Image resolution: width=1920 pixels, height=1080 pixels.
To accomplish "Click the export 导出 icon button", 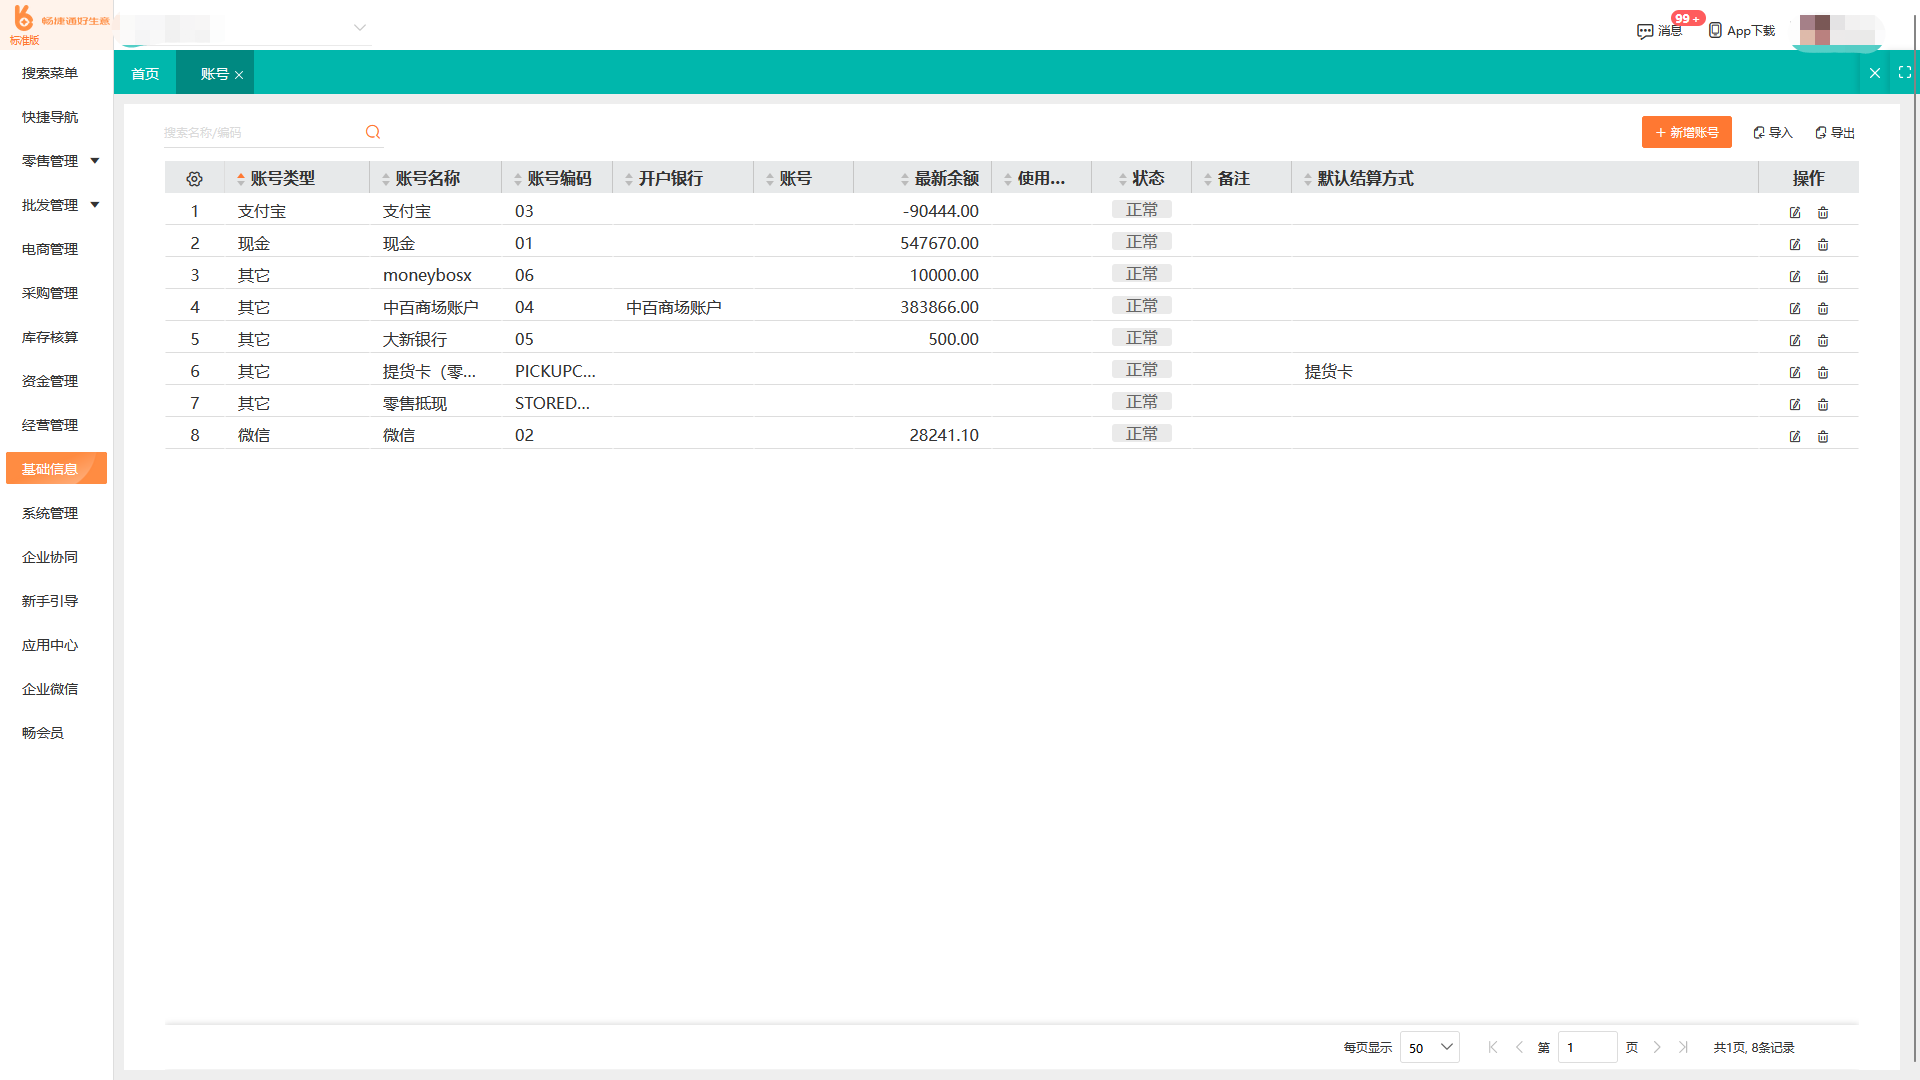I will [1834, 132].
